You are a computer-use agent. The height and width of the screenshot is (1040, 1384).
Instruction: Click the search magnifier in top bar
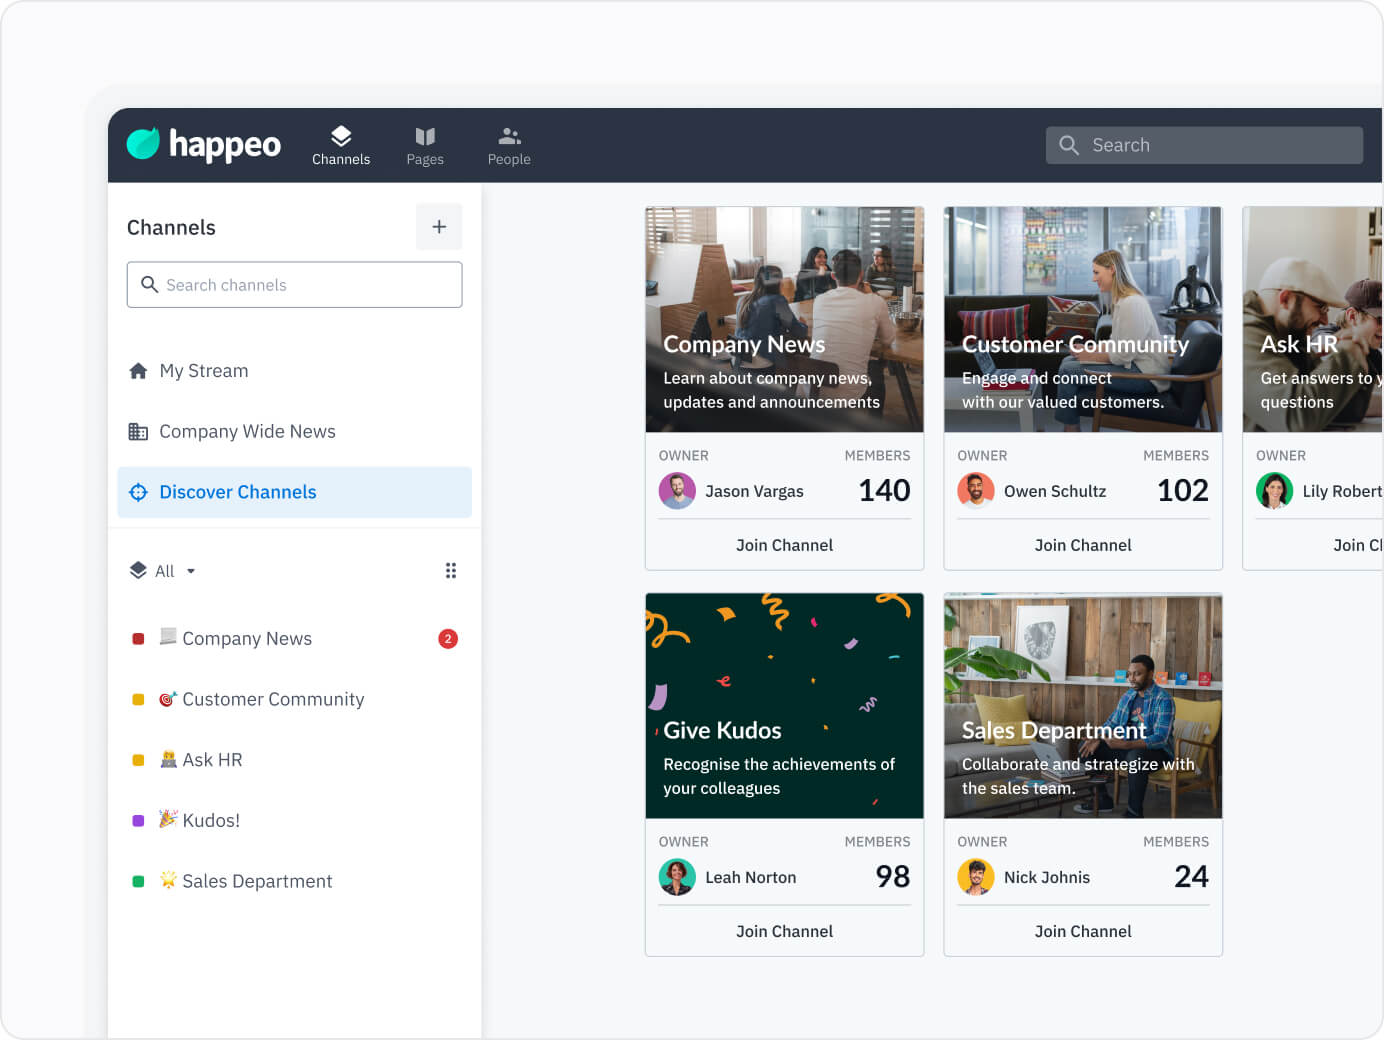point(1068,145)
